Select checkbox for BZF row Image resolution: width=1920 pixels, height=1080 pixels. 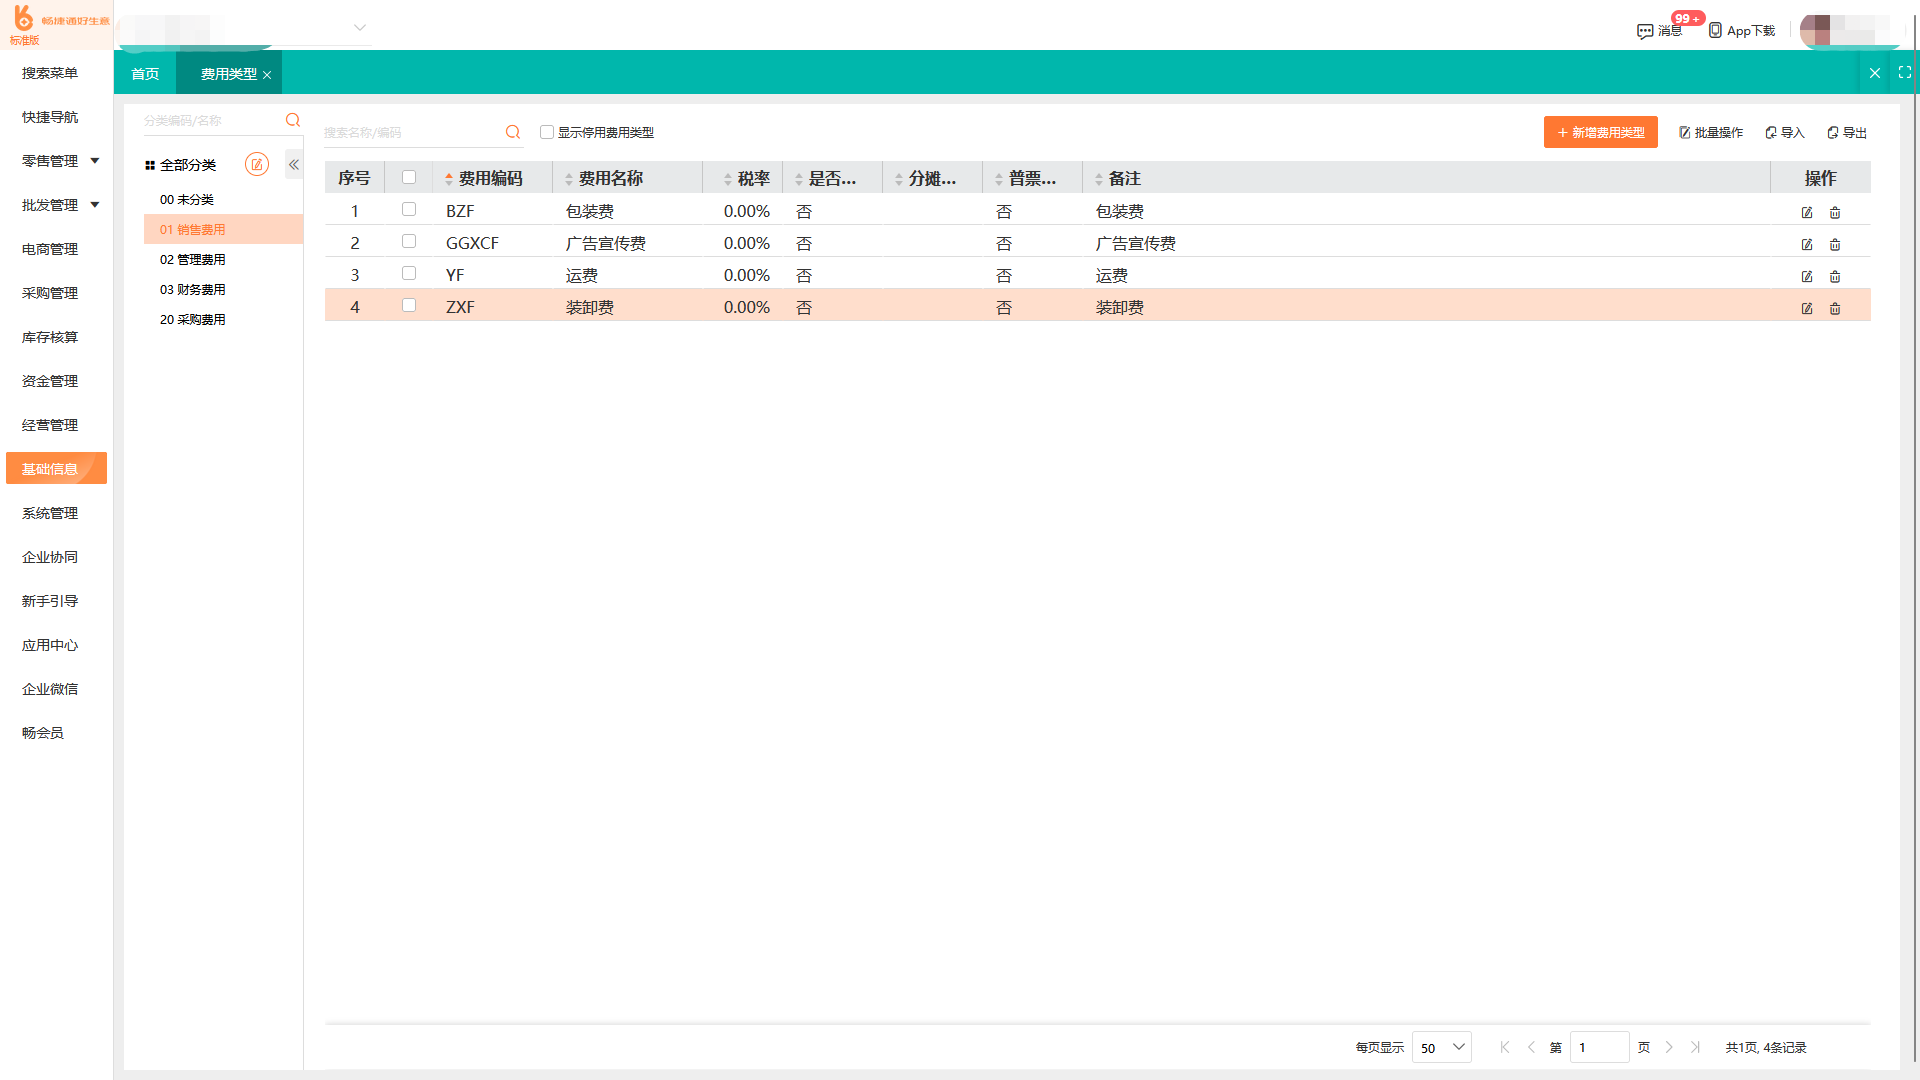409,210
